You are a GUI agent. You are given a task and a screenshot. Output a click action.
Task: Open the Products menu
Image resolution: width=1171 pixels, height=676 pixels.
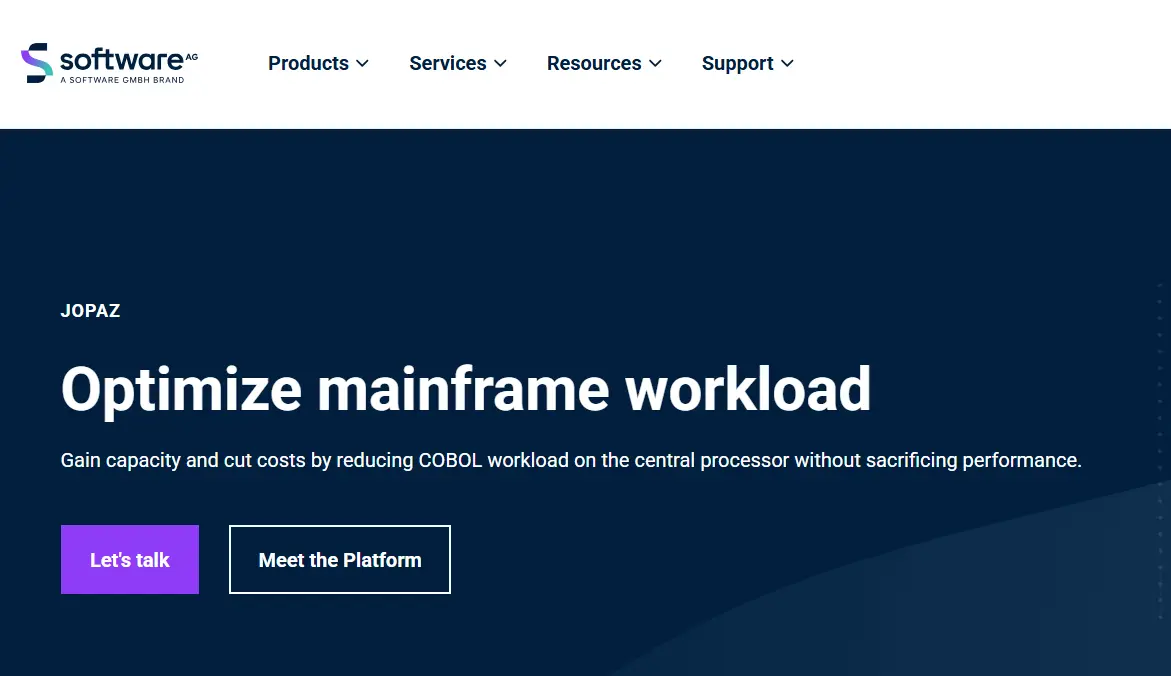pyautogui.click(x=308, y=64)
